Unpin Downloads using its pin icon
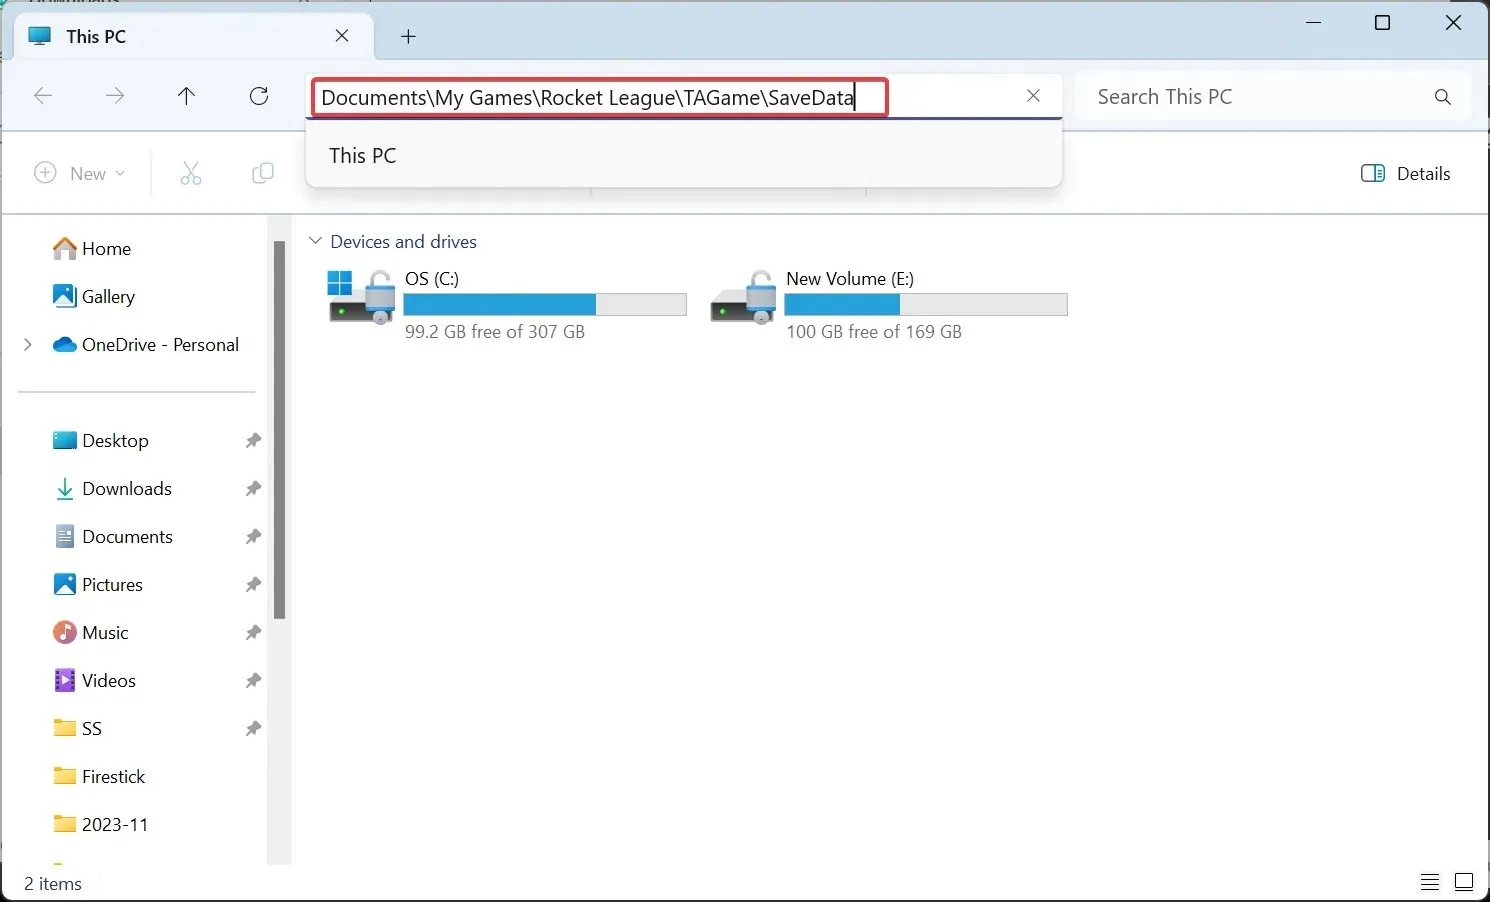The width and height of the screenshot is (1490, 902). pos(253,488)
